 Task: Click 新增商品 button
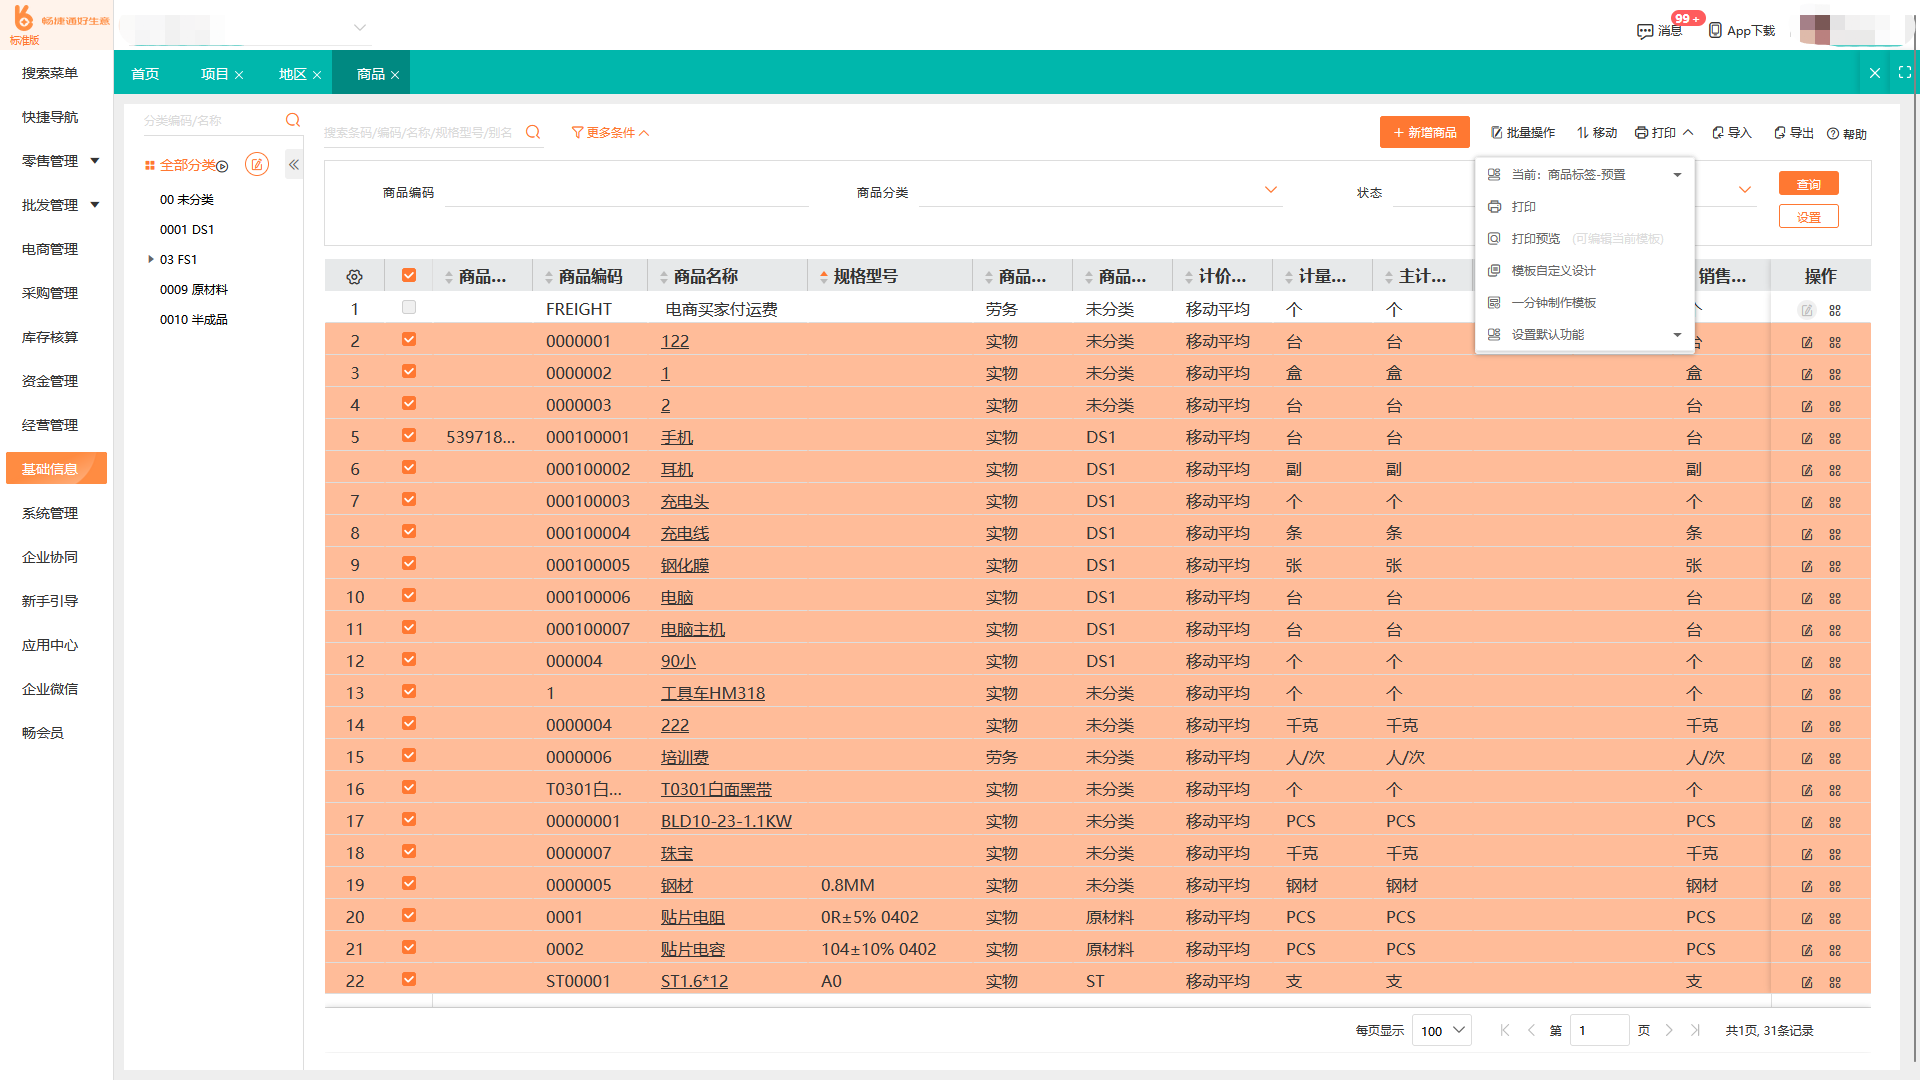pyautogui.click(x=1424, y=132)
